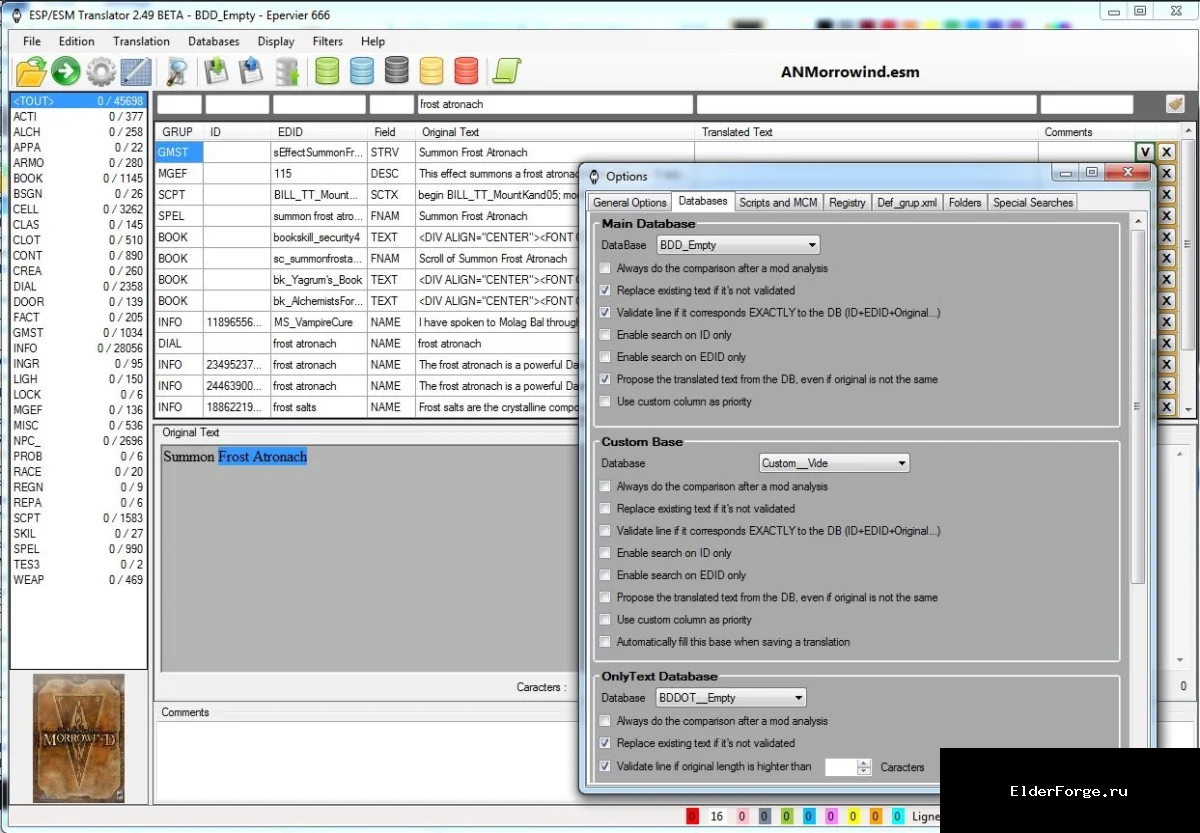Click the V validate button in first row
Viewport: 1200px width, 833px height.
(1144, 152)
